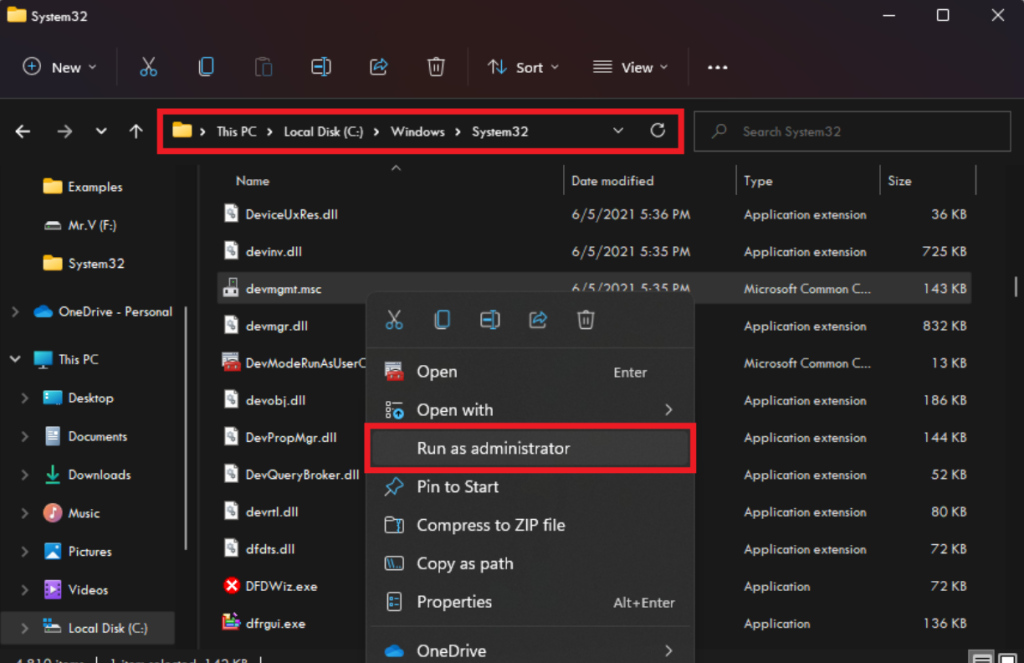The height and width of the screenshot is (663, 1024).
Task: Choose Copy as path
Action: (529, 564)
